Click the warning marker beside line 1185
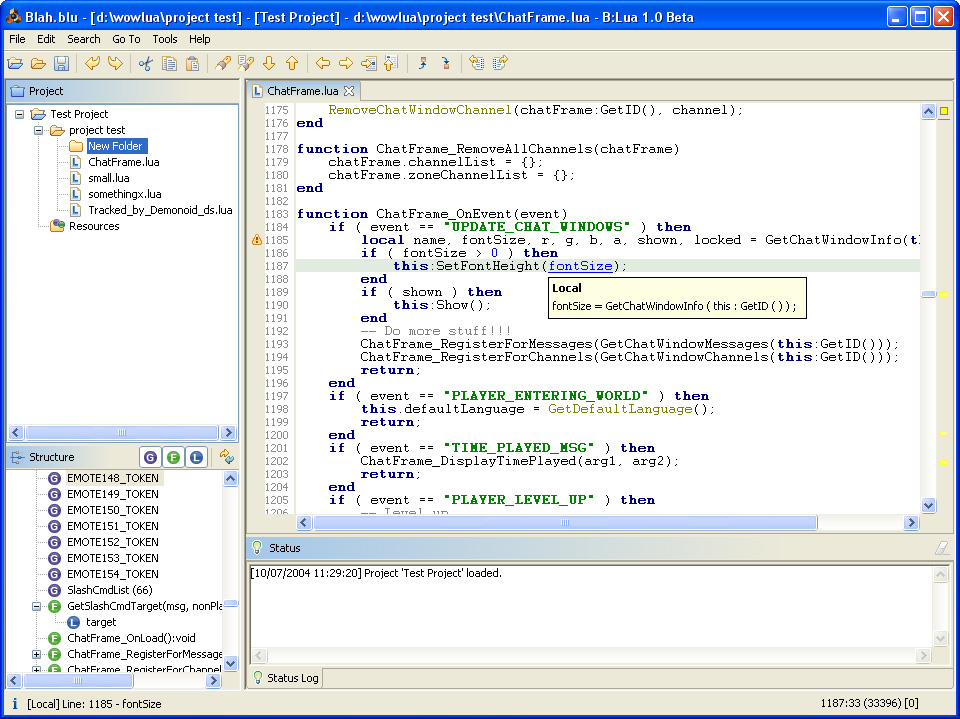This screenshot has width=960, height=719. point(257,240)
